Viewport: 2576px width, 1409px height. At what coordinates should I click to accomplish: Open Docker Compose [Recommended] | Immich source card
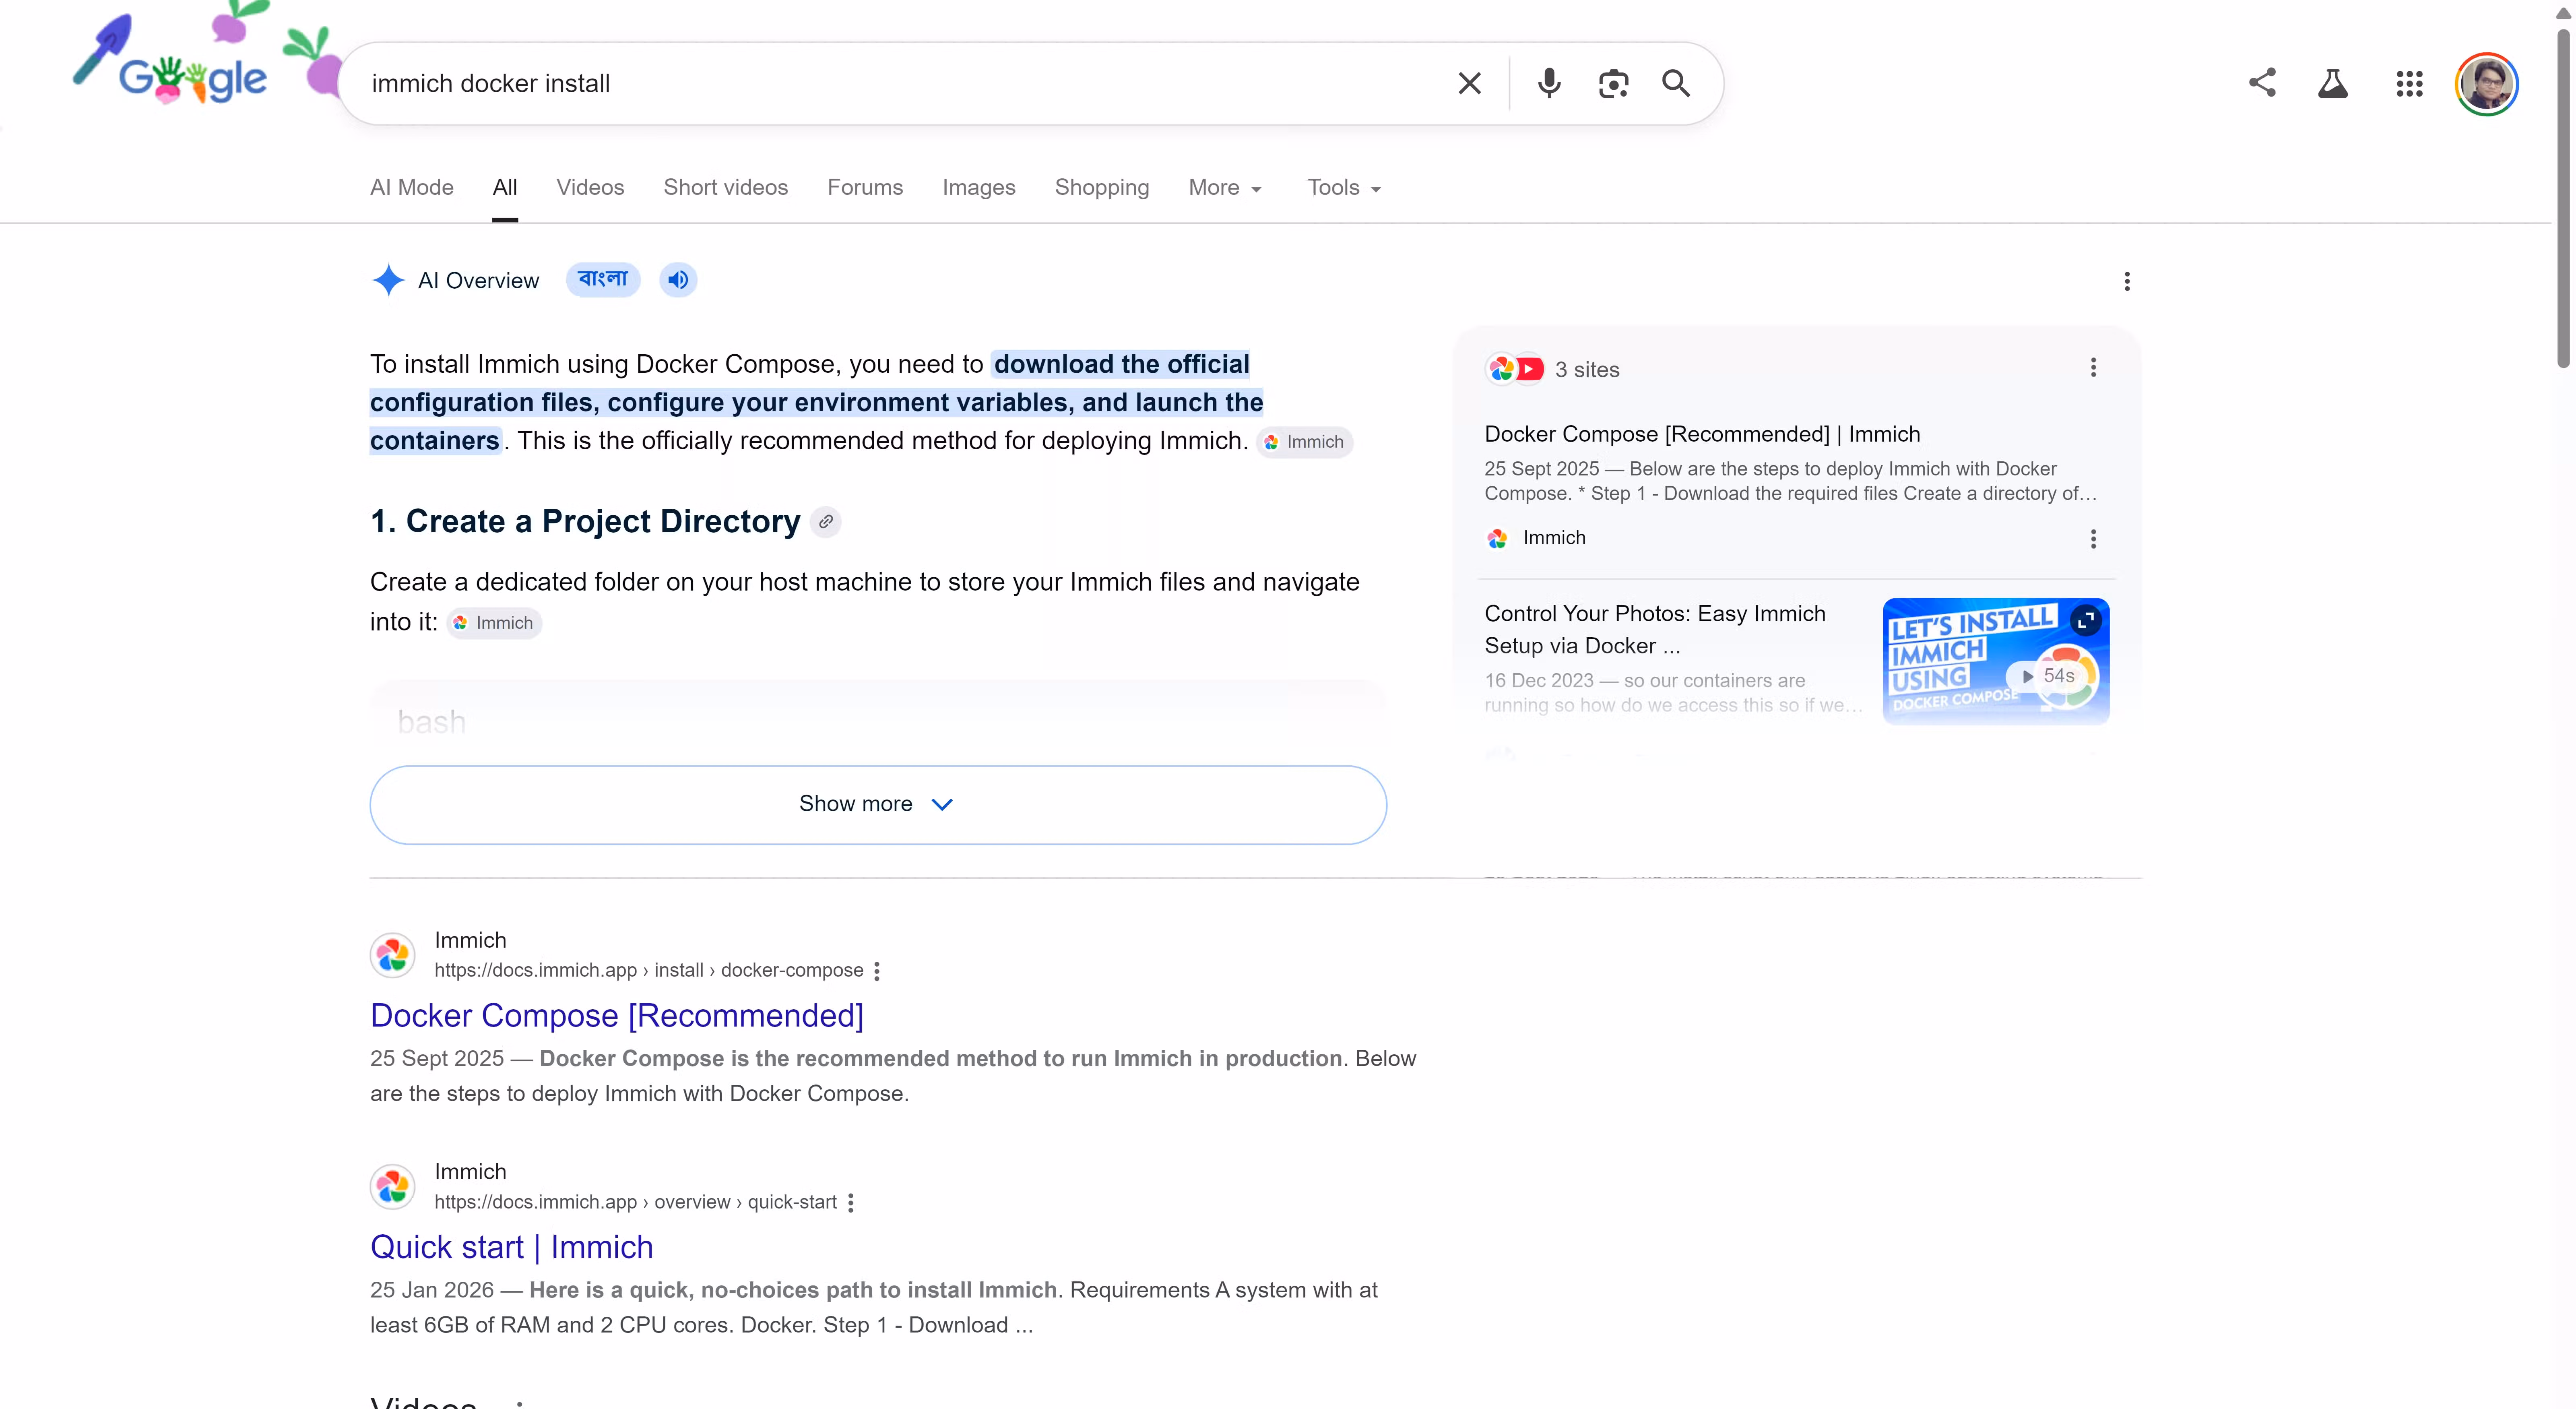1702,434
